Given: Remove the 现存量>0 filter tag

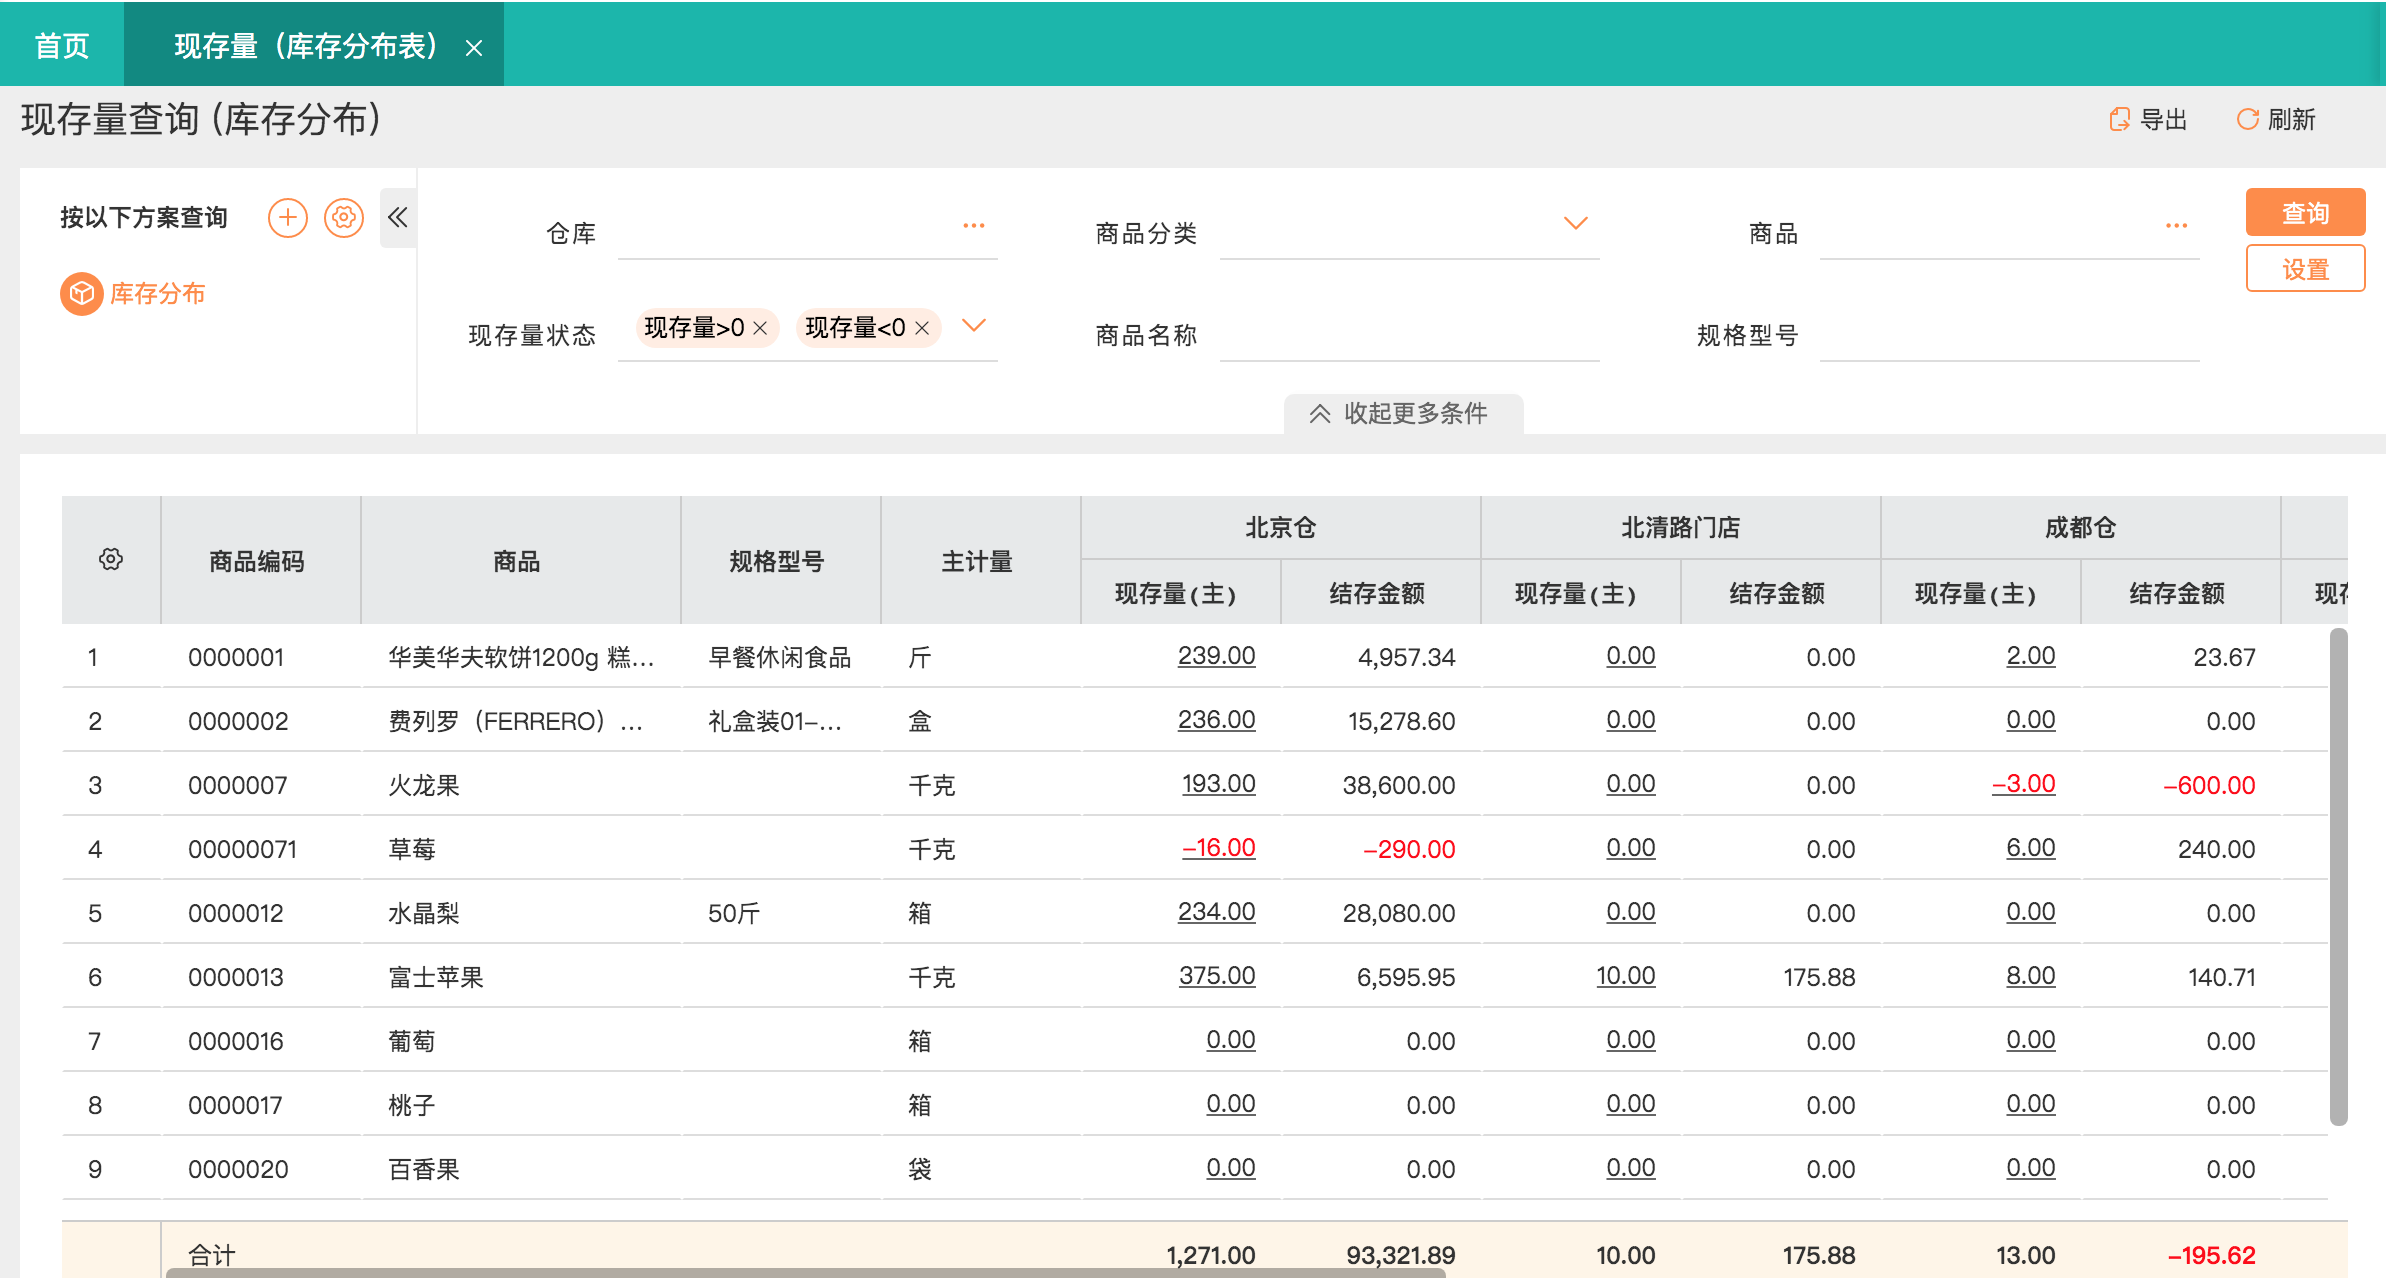Looking at the screenshot, I should (x=757, y=328).
